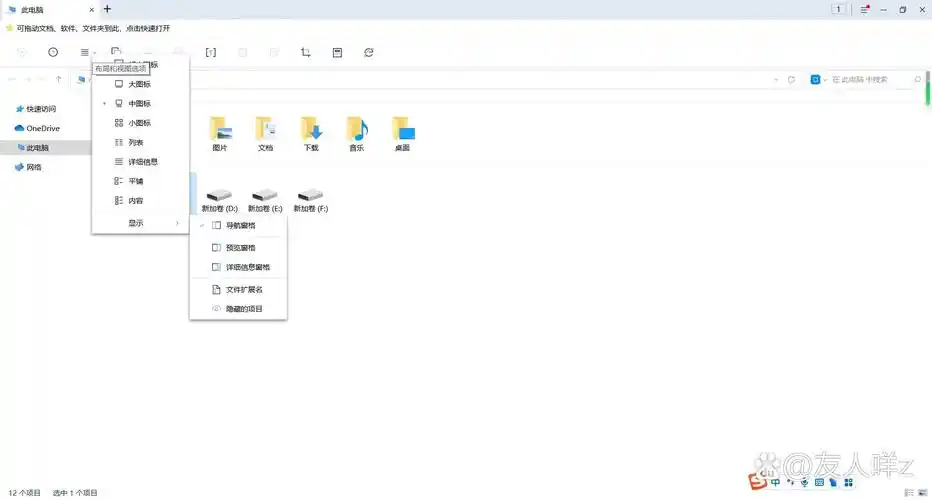Click the 在 此电脑 中搜索 search field
932x500 pixels.
coord(868,79)
